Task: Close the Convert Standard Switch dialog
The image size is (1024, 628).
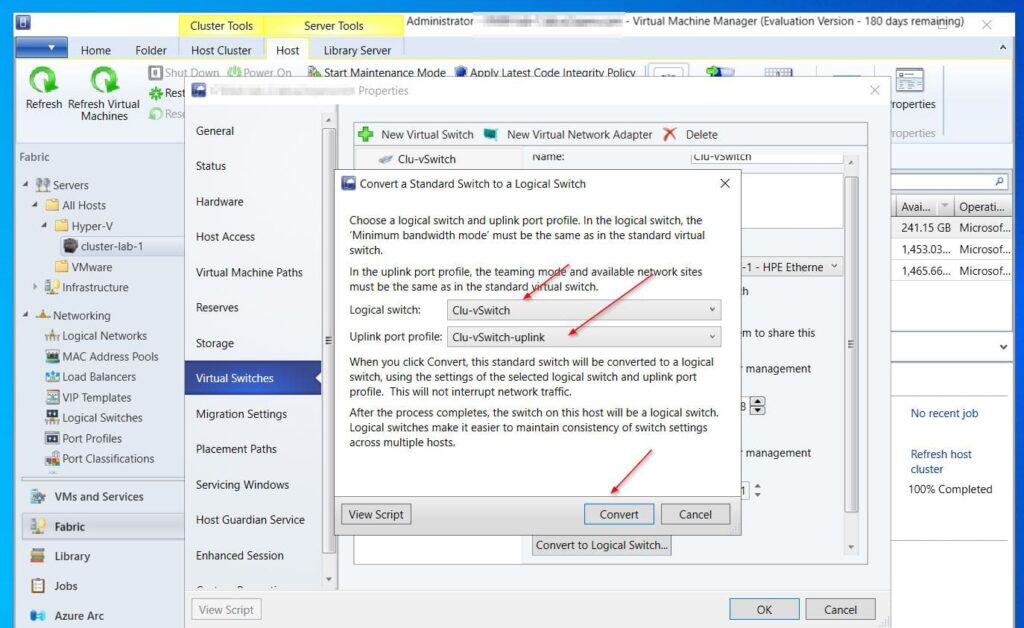Action: 724,184
